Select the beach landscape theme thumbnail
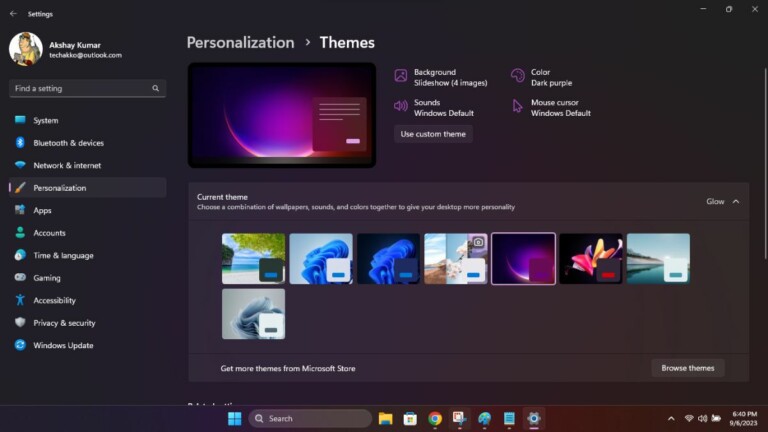Viewport: 768px width, 432px height. (x=253, y=259)
